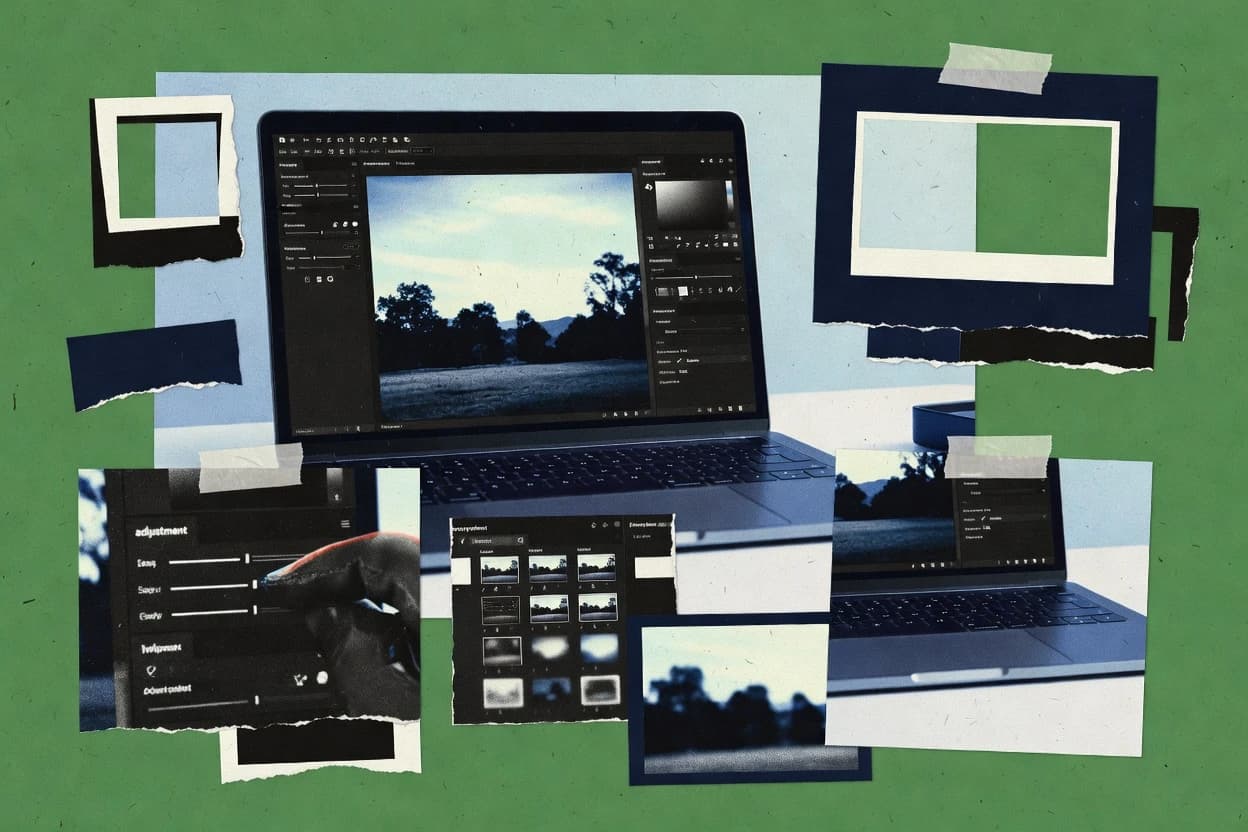Select the dark histogram-like thumbnail in the second row

(500, 610)
